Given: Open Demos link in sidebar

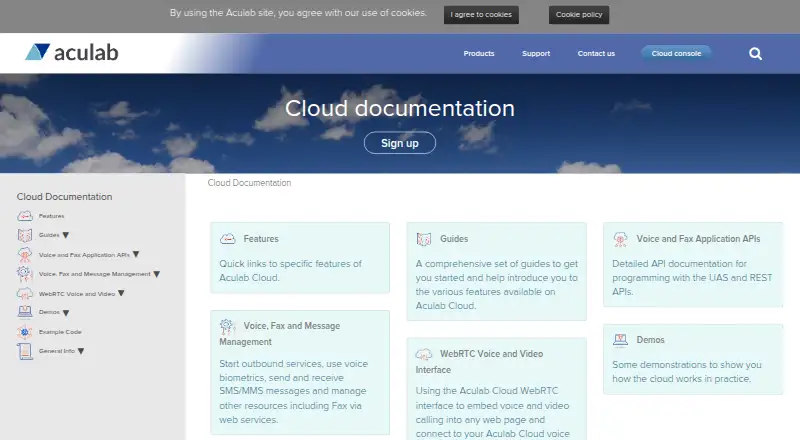Looking at the screenshot, I should (x=49, y=312).
